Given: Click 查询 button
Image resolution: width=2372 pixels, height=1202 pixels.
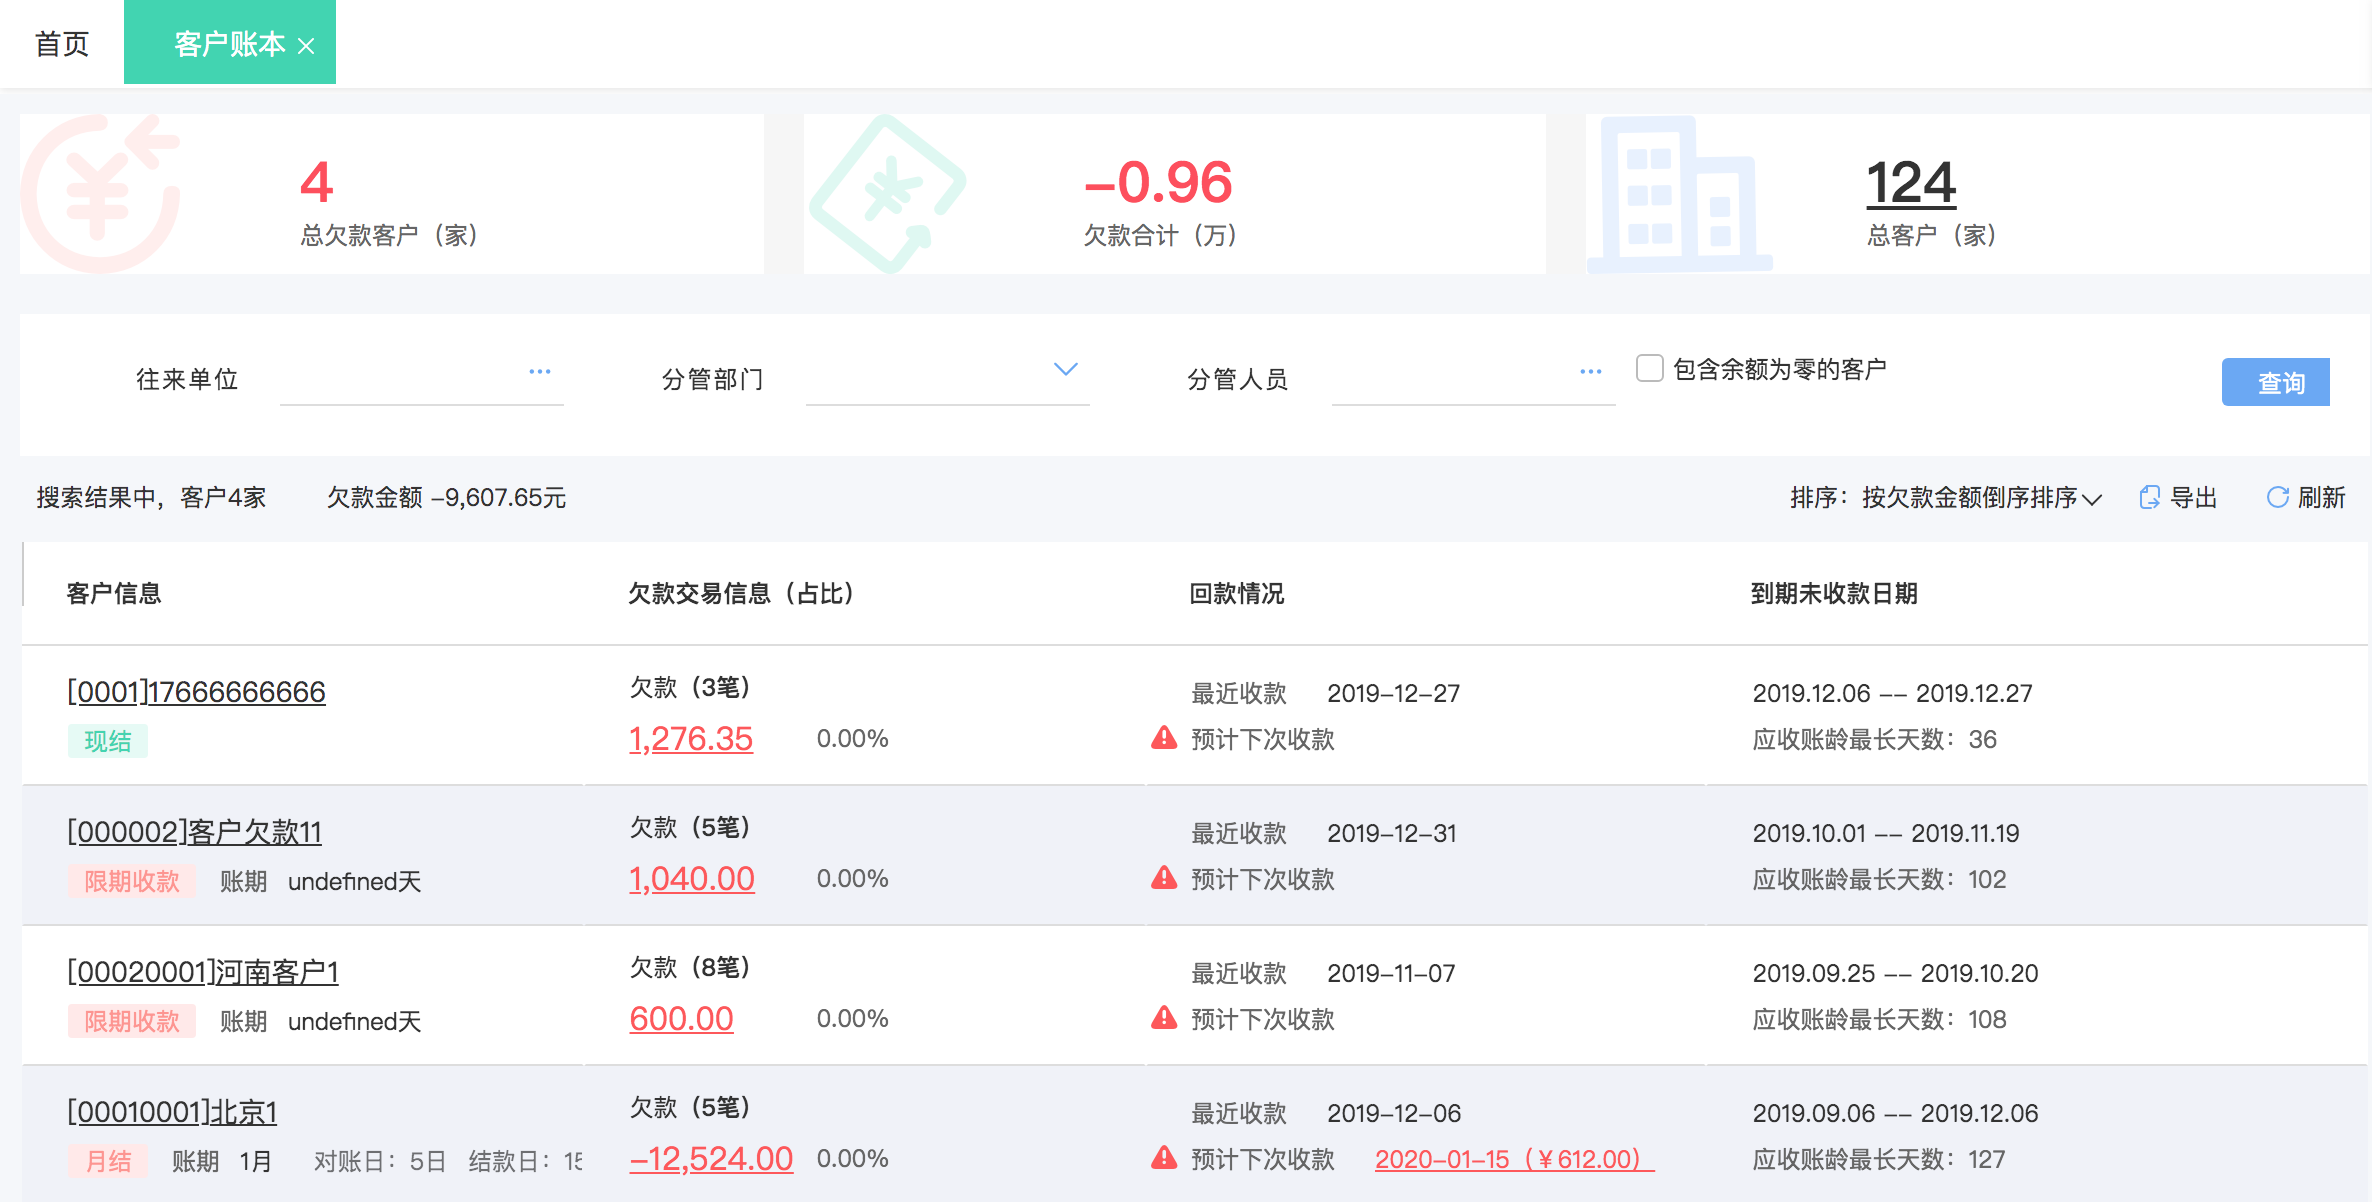Looking at the screenshot, I should pyautogui.click(x=2282, y=382).
